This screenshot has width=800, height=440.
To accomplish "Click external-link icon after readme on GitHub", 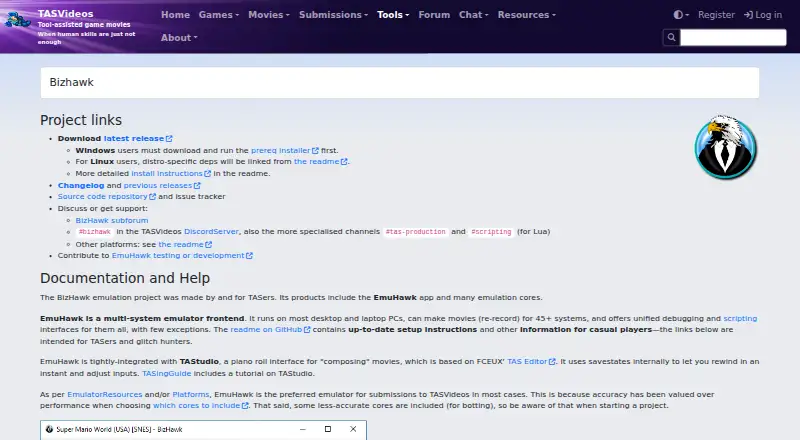I will pos(307,330).
